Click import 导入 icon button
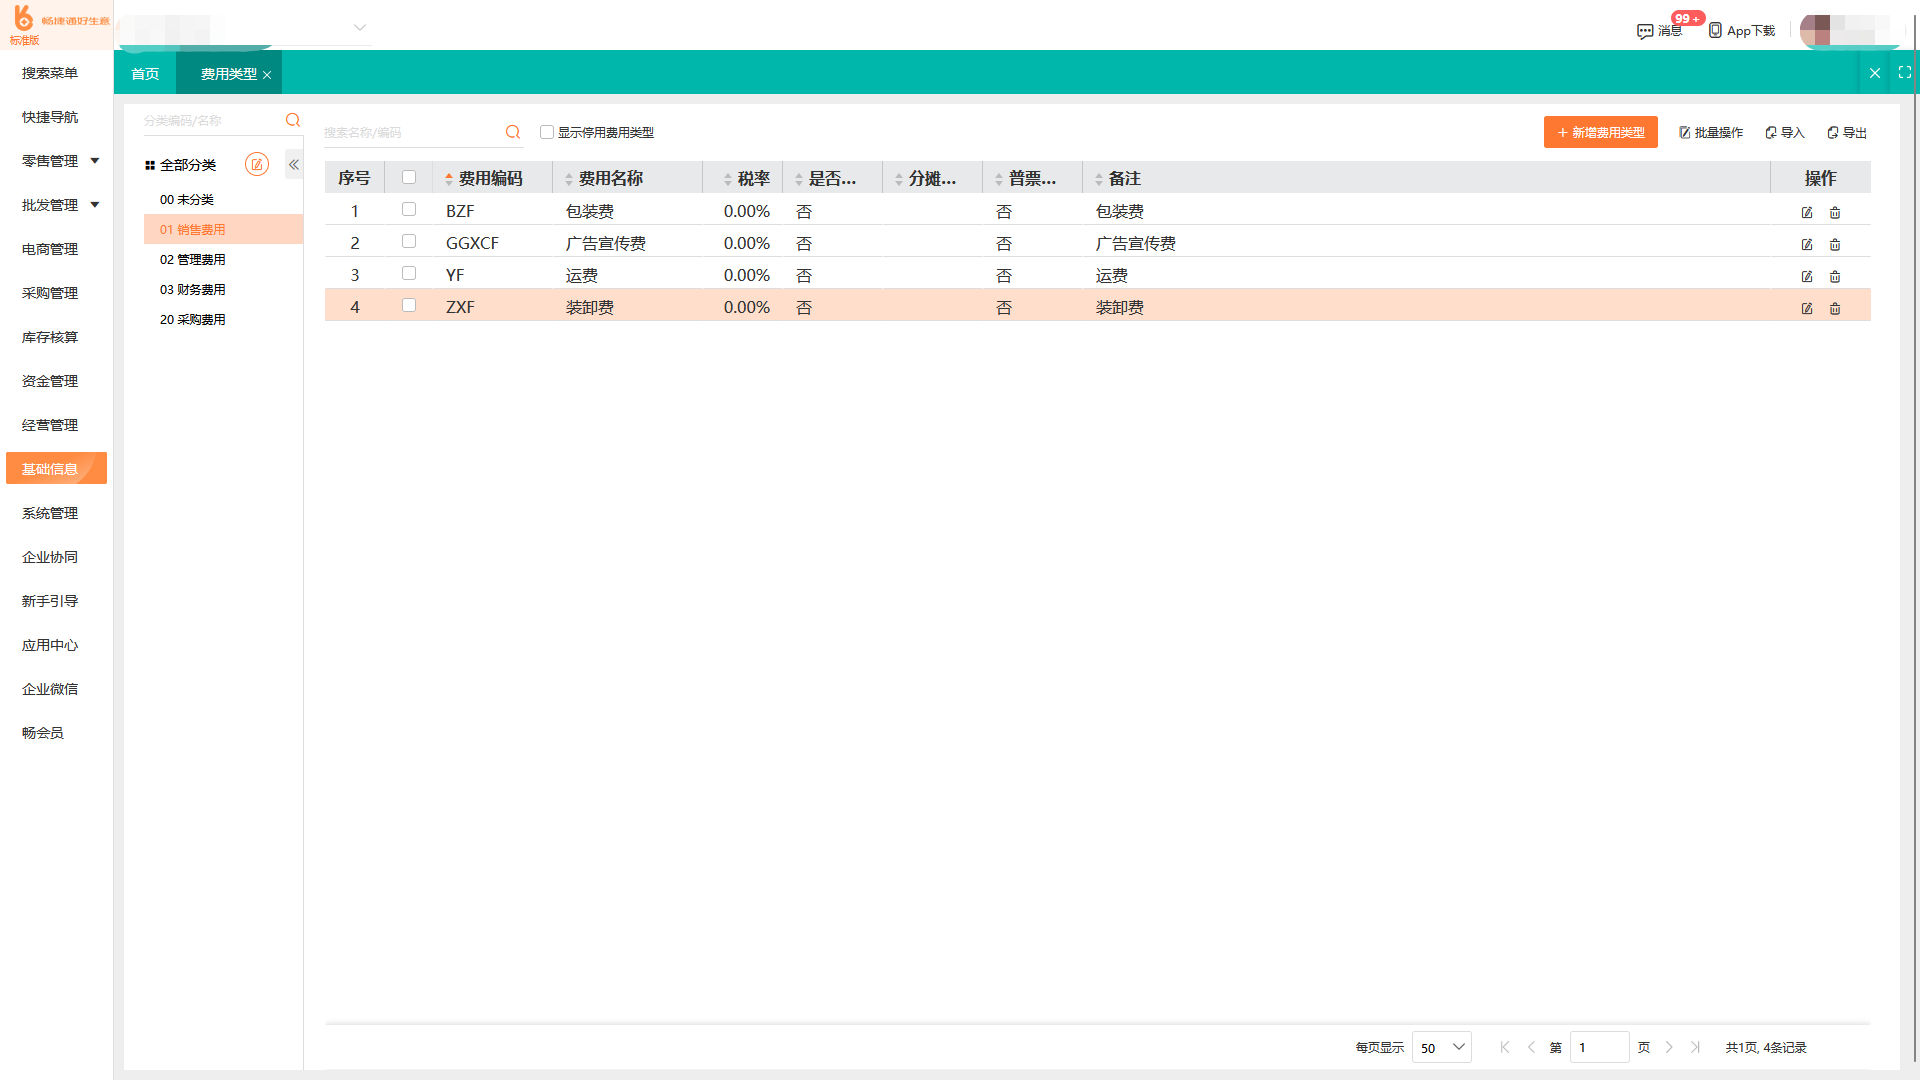The width and height of the screenshot is (1920, 1080). pyautogui.click(x=1787, y=131)
